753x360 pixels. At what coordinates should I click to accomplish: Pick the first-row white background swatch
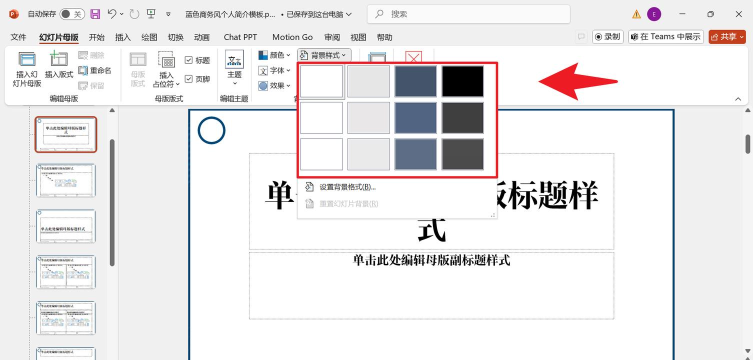pyautogui.click(x=321, y=82)
